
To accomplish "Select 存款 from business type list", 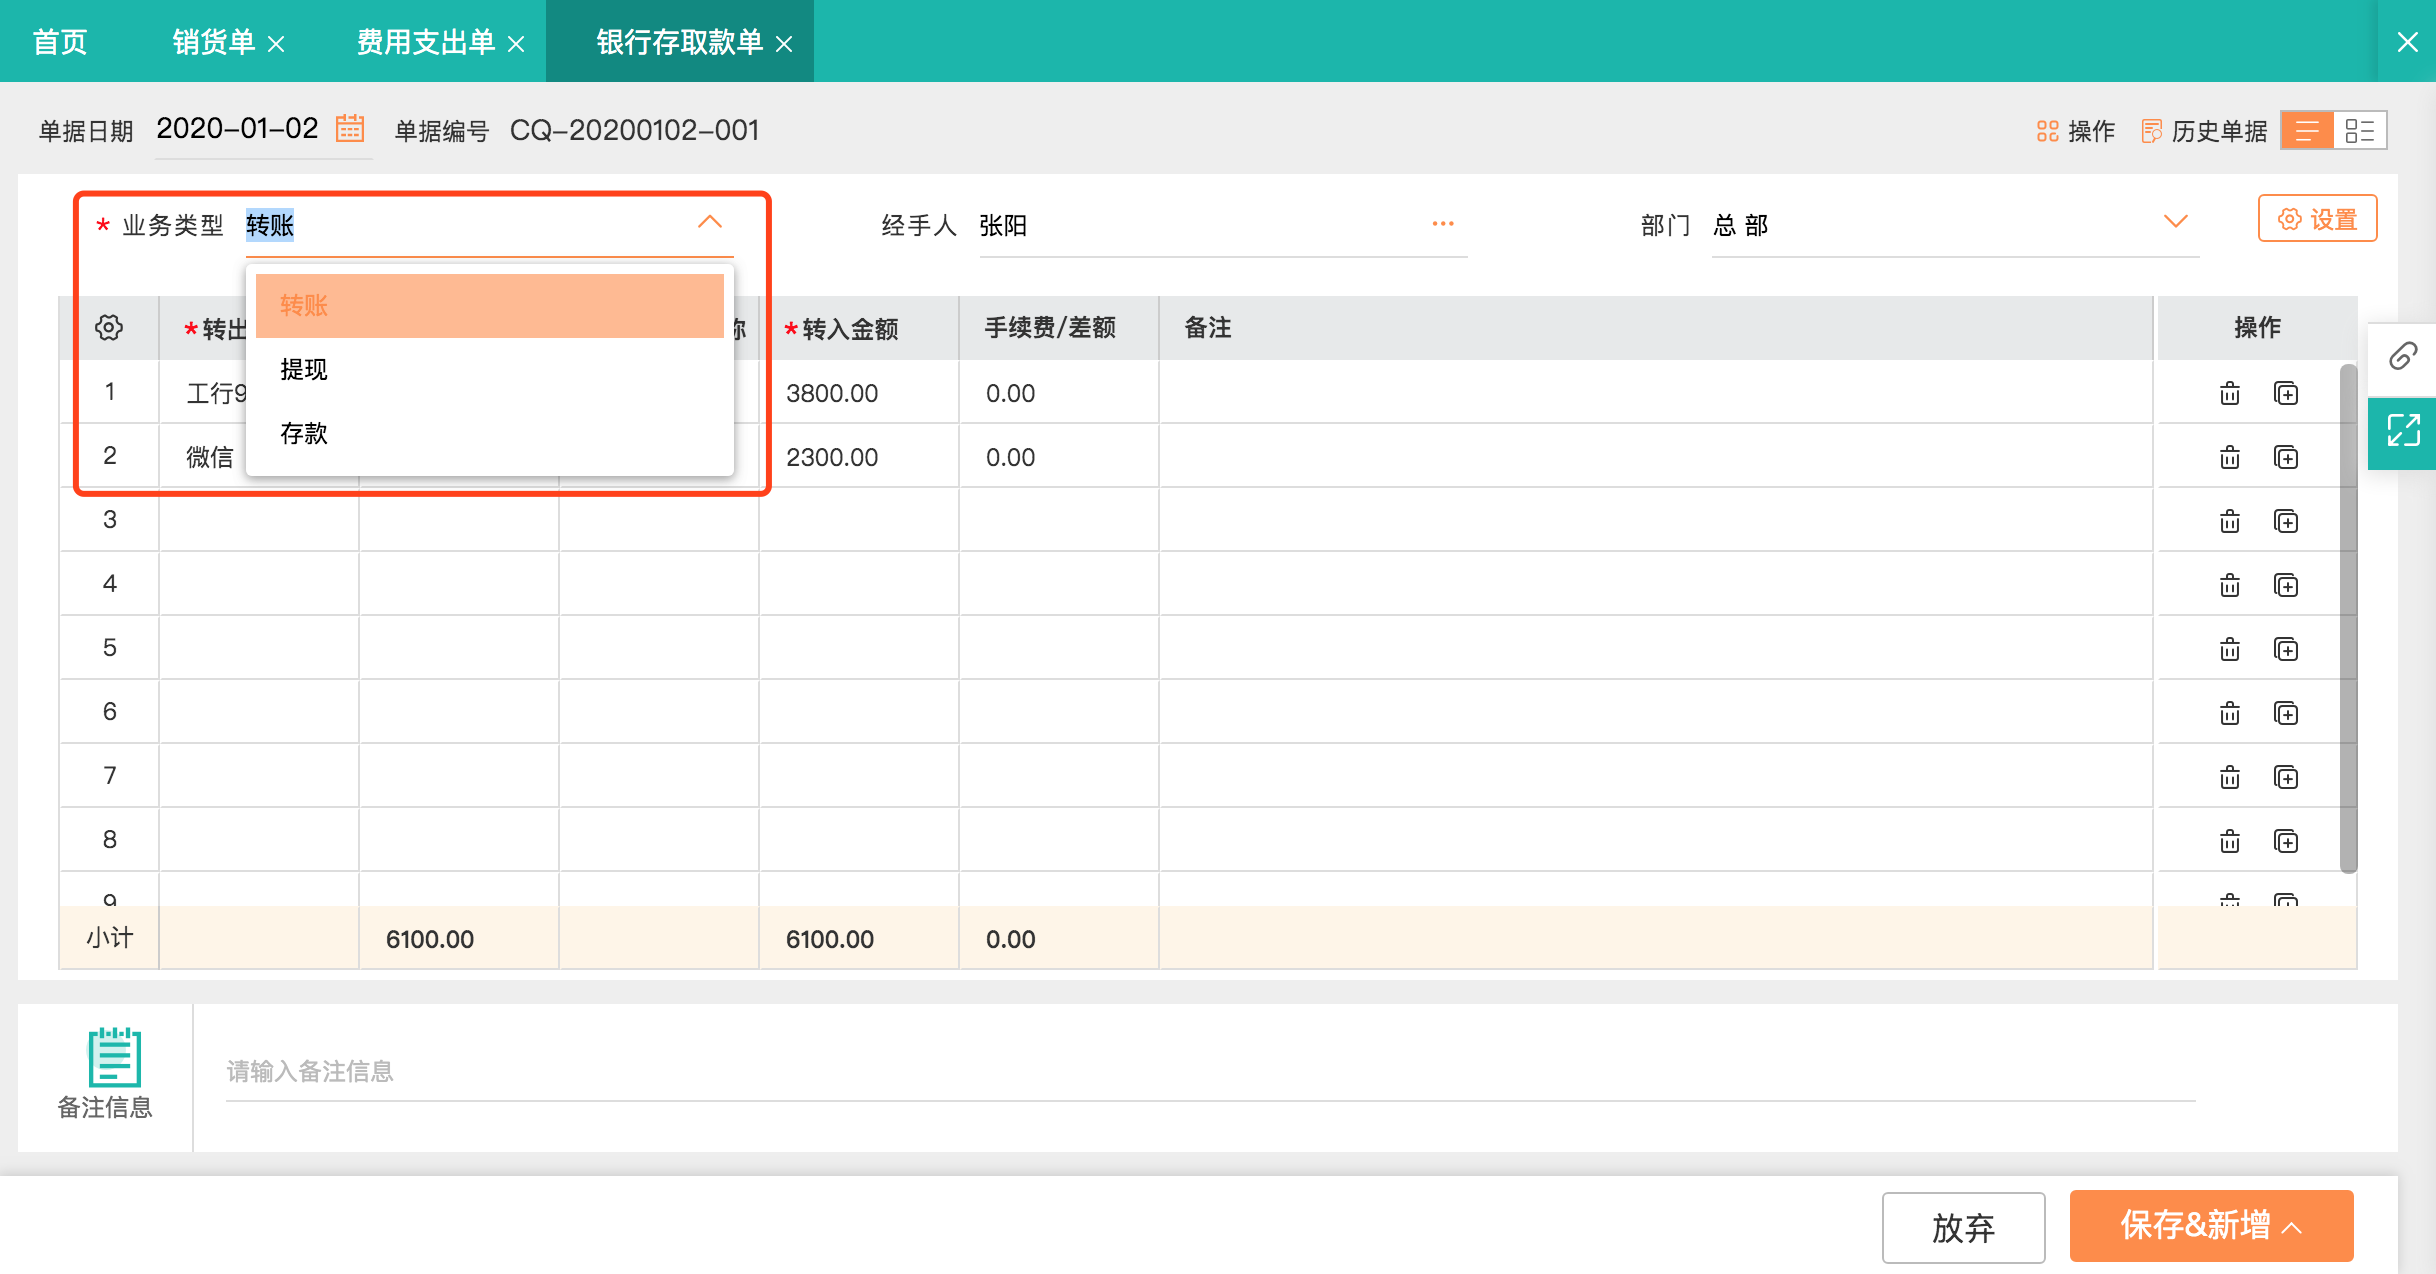I will click(306, 432).
